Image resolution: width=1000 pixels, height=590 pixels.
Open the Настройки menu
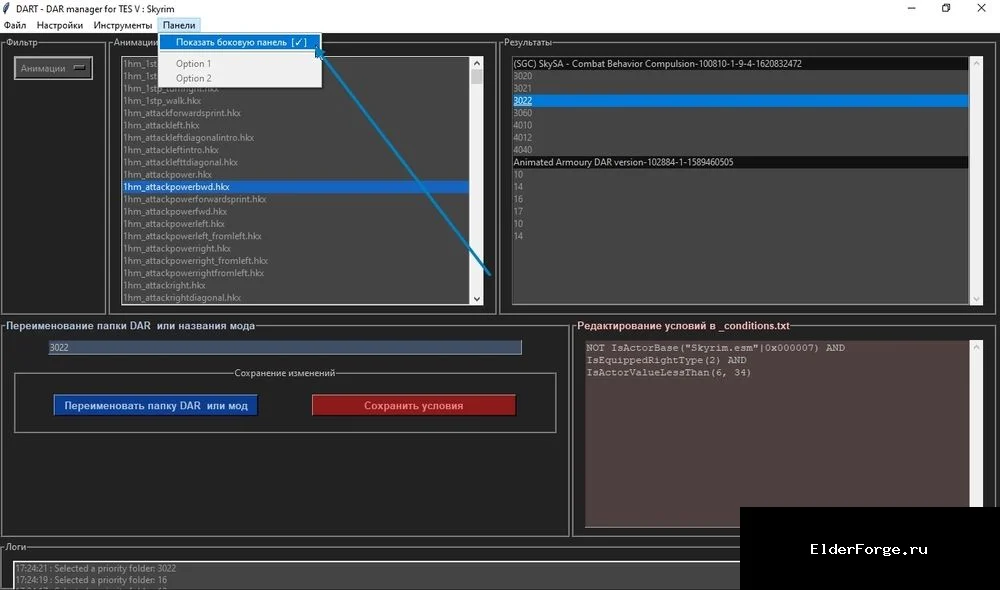click(60, 25)
